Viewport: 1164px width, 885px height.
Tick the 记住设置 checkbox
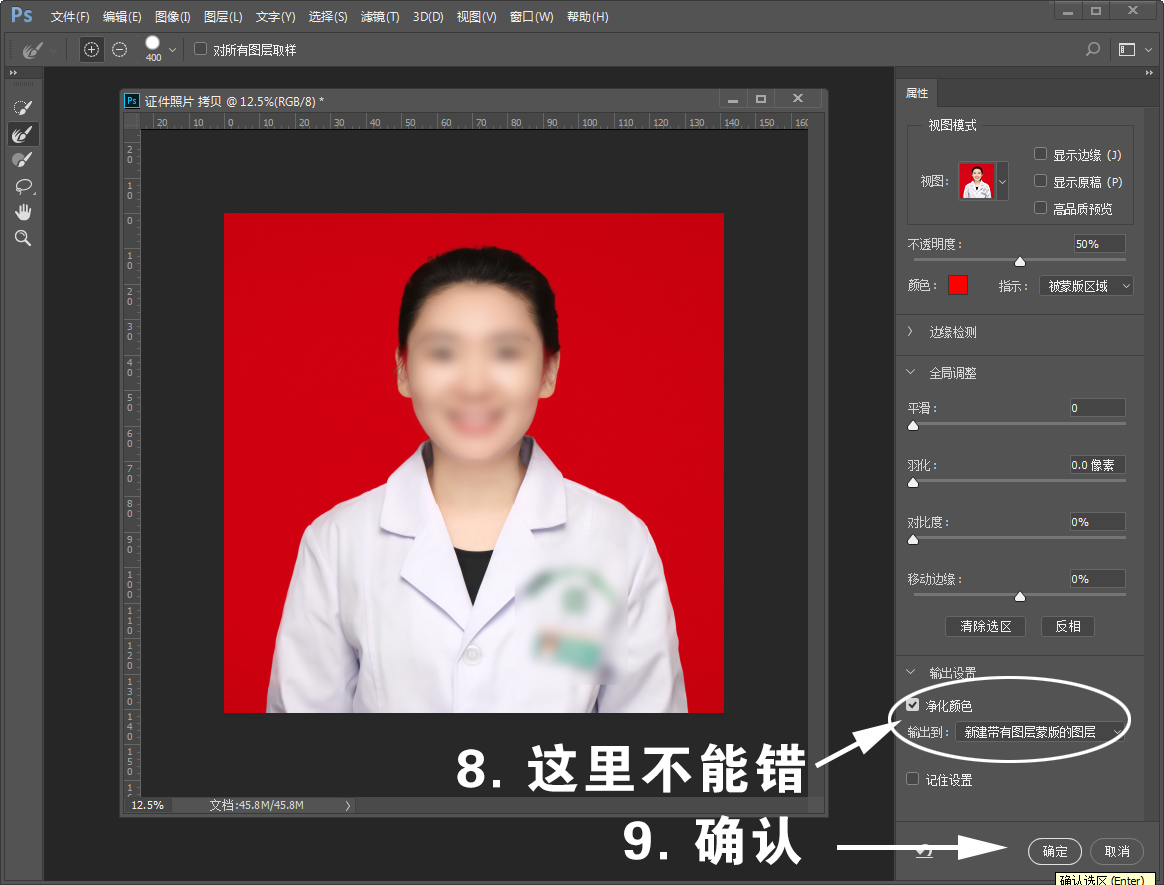click(x=912, y=779)
